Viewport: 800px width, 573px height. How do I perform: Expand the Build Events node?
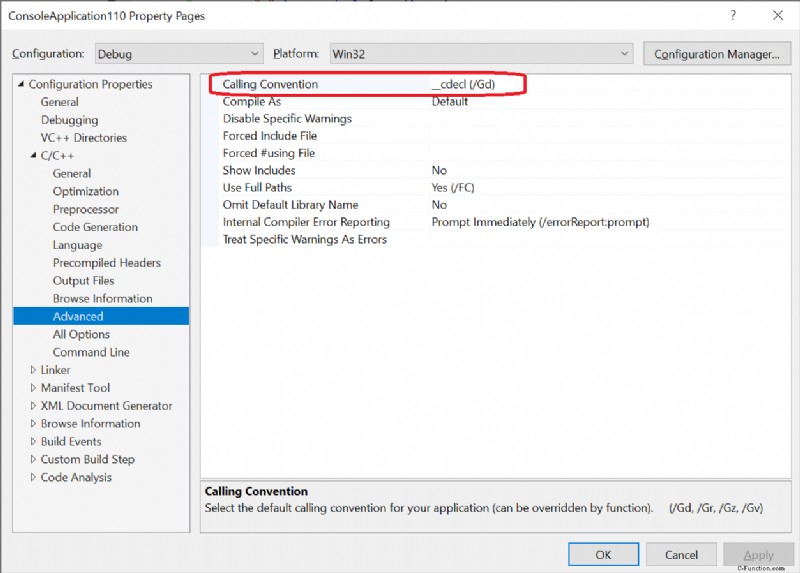click(33, 442)
